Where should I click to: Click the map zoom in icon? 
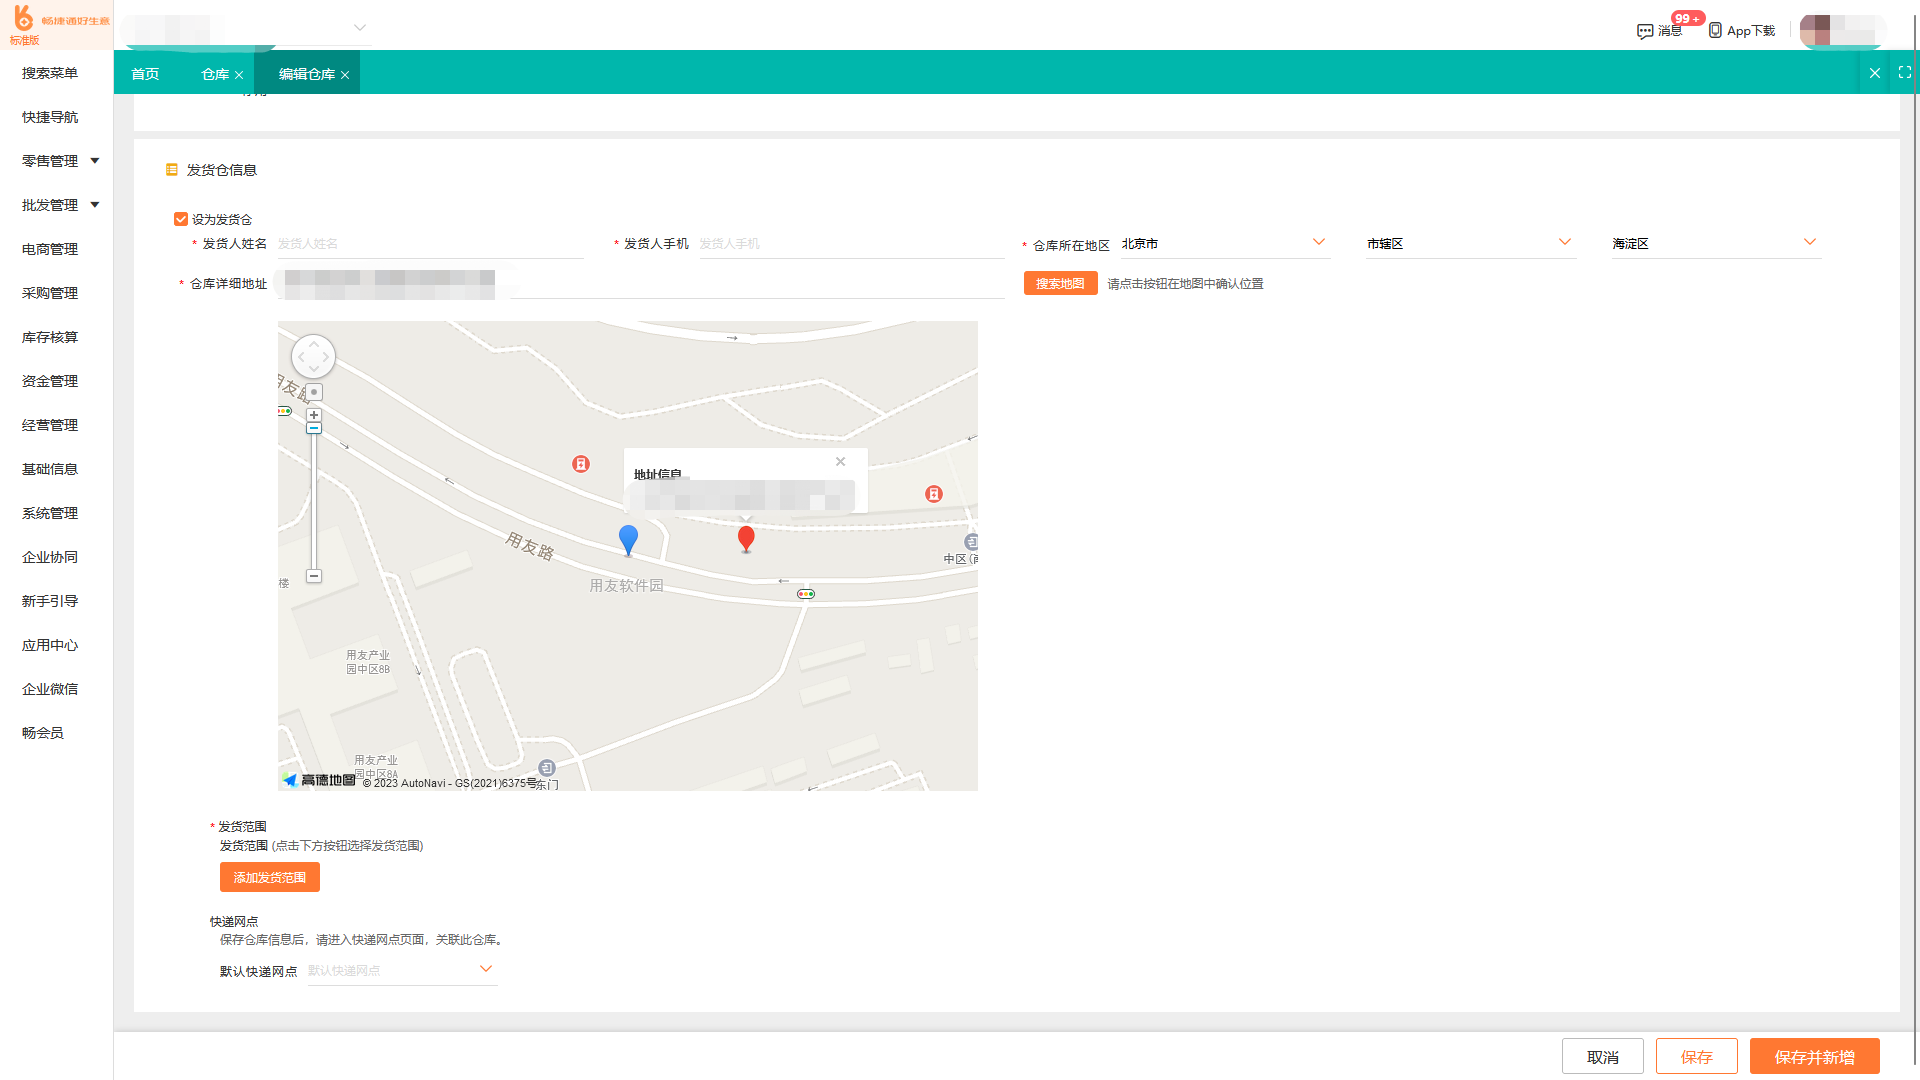[314, 413]
